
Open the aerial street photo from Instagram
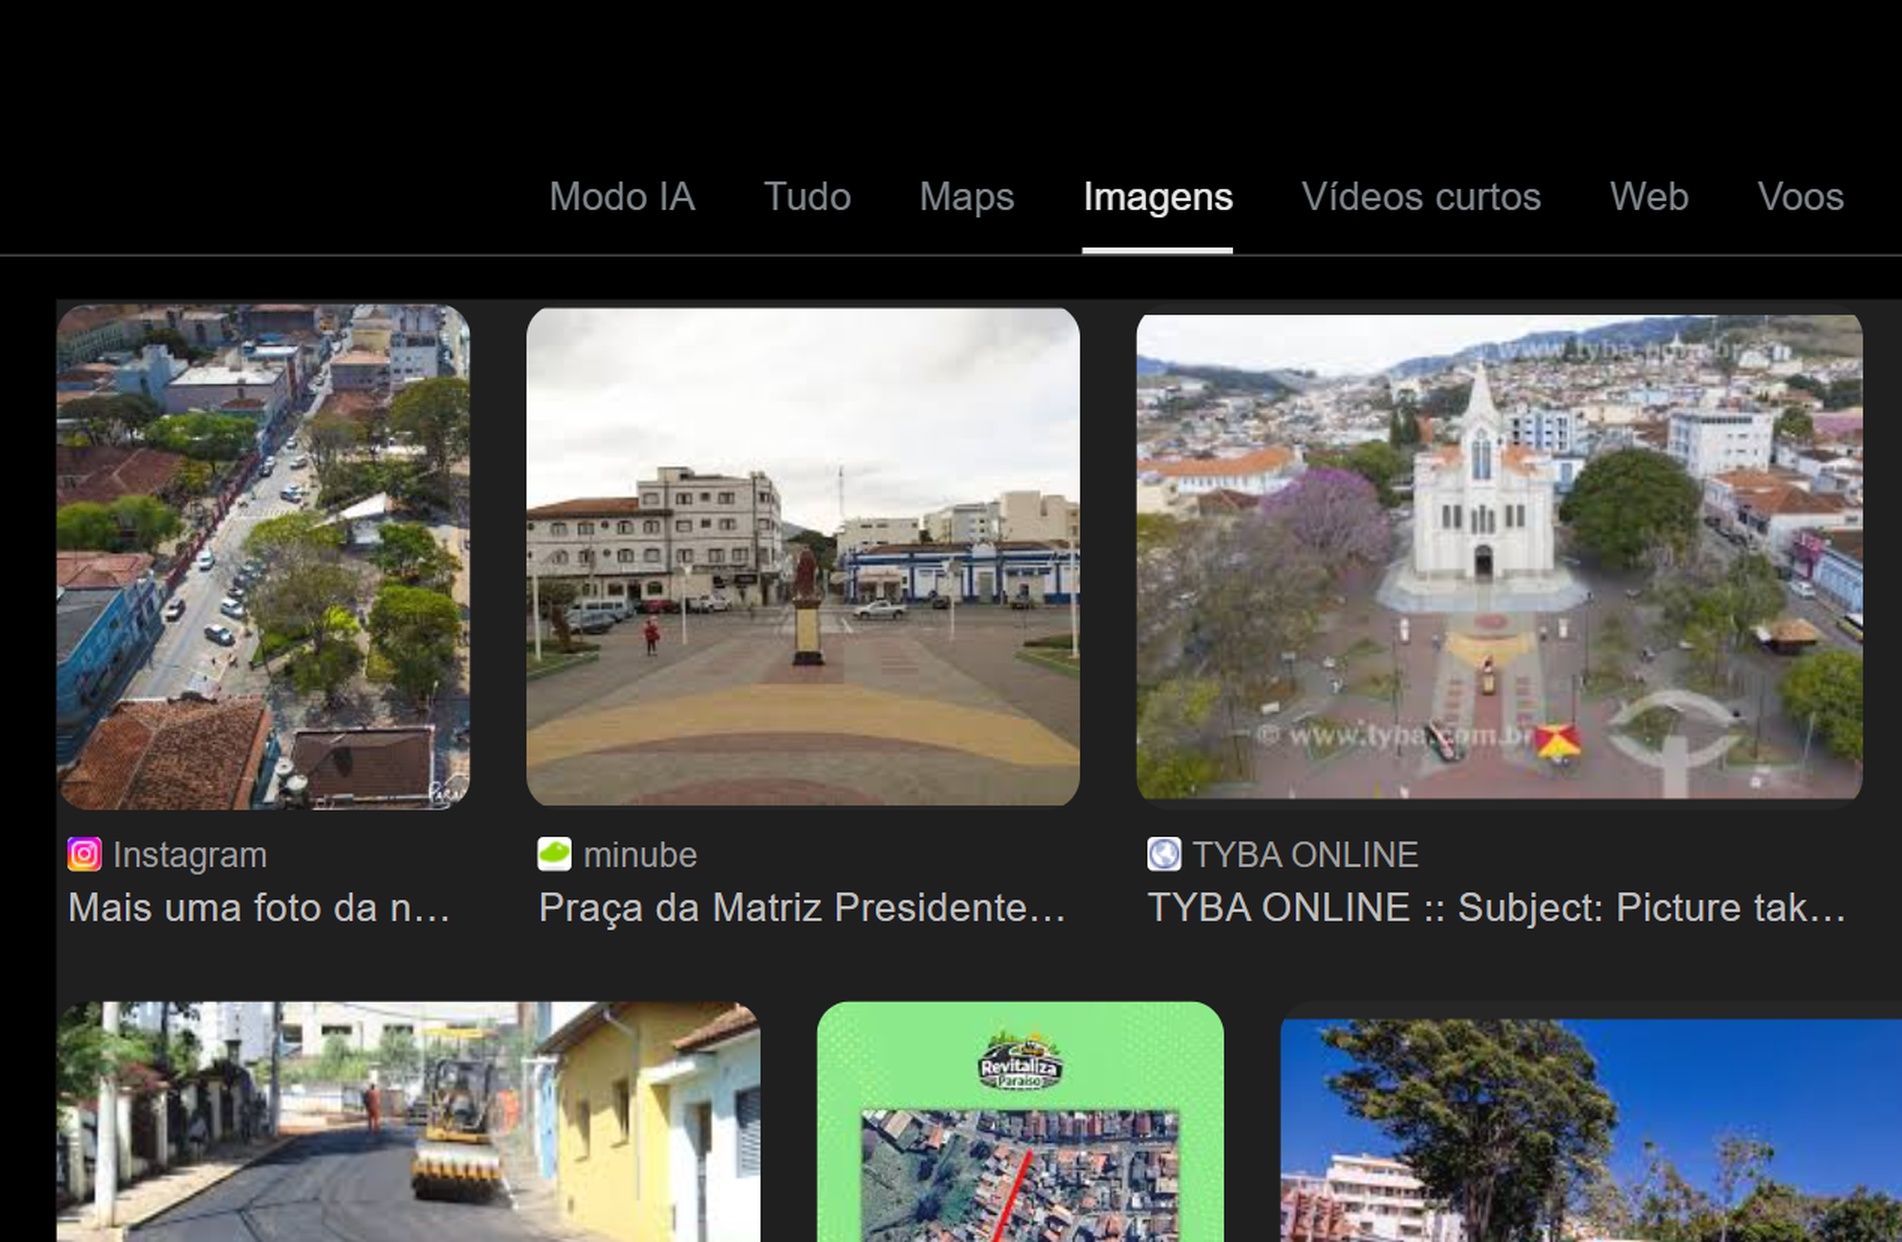[x=263, y=556]
